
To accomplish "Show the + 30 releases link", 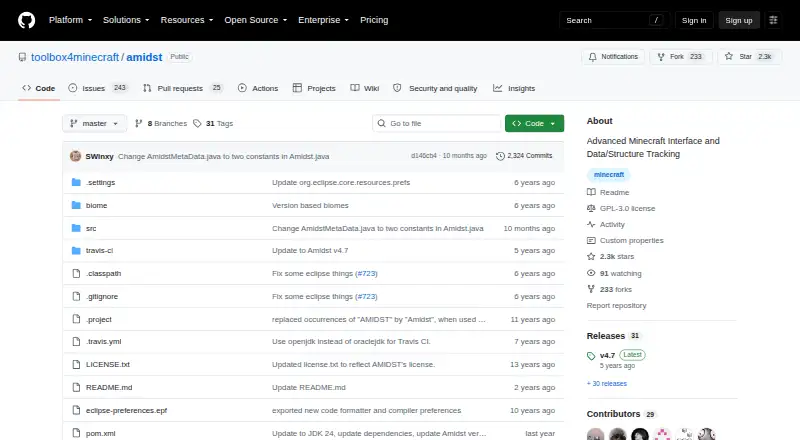I will (x=607, y=383).
